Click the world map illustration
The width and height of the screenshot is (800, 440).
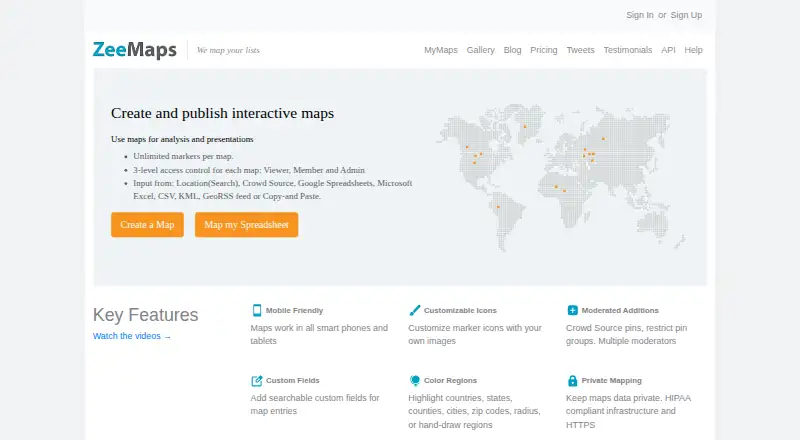(561, 177)
